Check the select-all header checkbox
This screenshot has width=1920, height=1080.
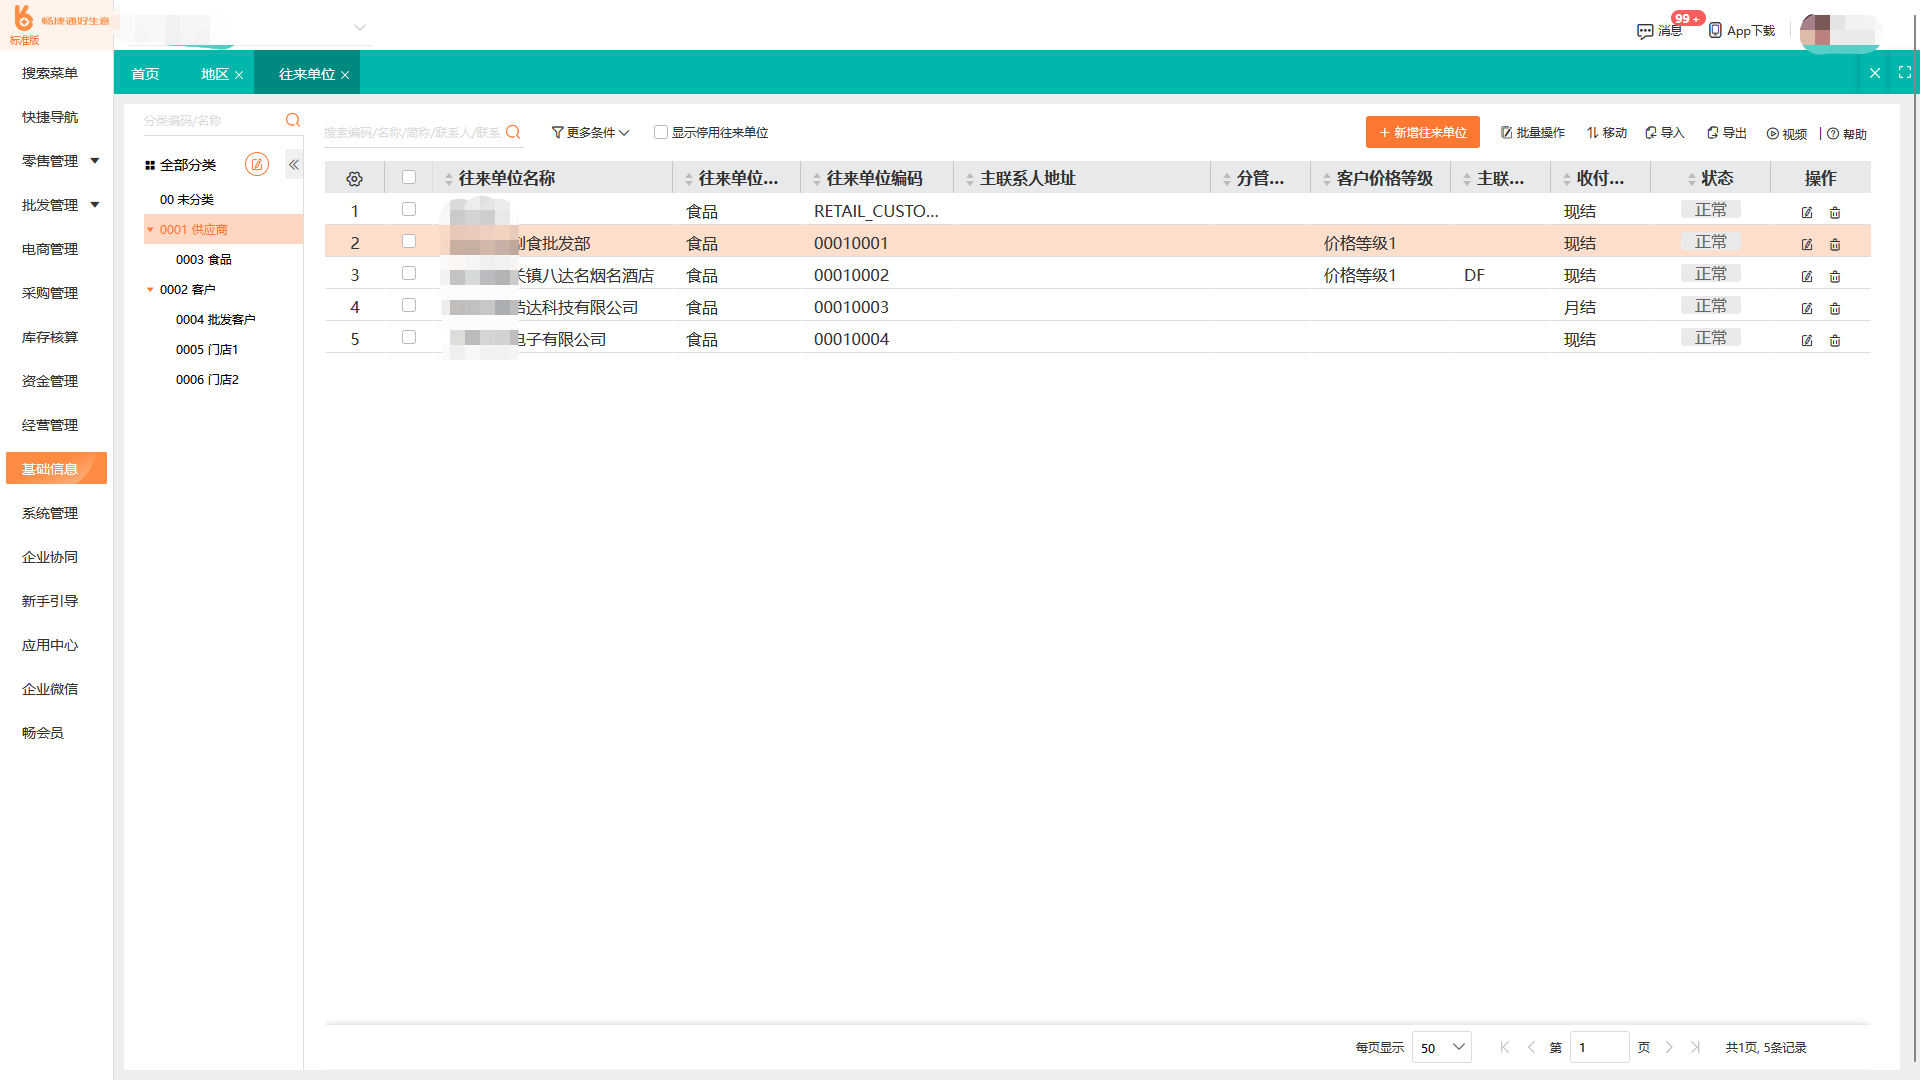click(x=407, y=177)
